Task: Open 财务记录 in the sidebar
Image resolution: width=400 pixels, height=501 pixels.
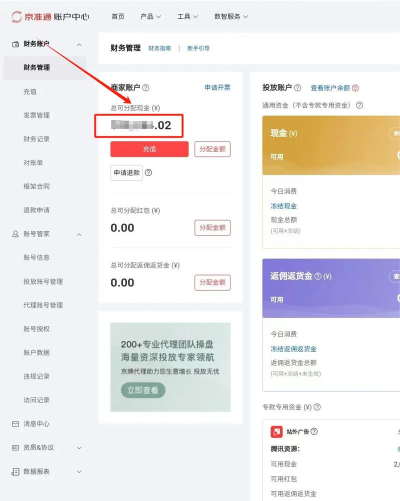Action: click(x=36, y=139)
